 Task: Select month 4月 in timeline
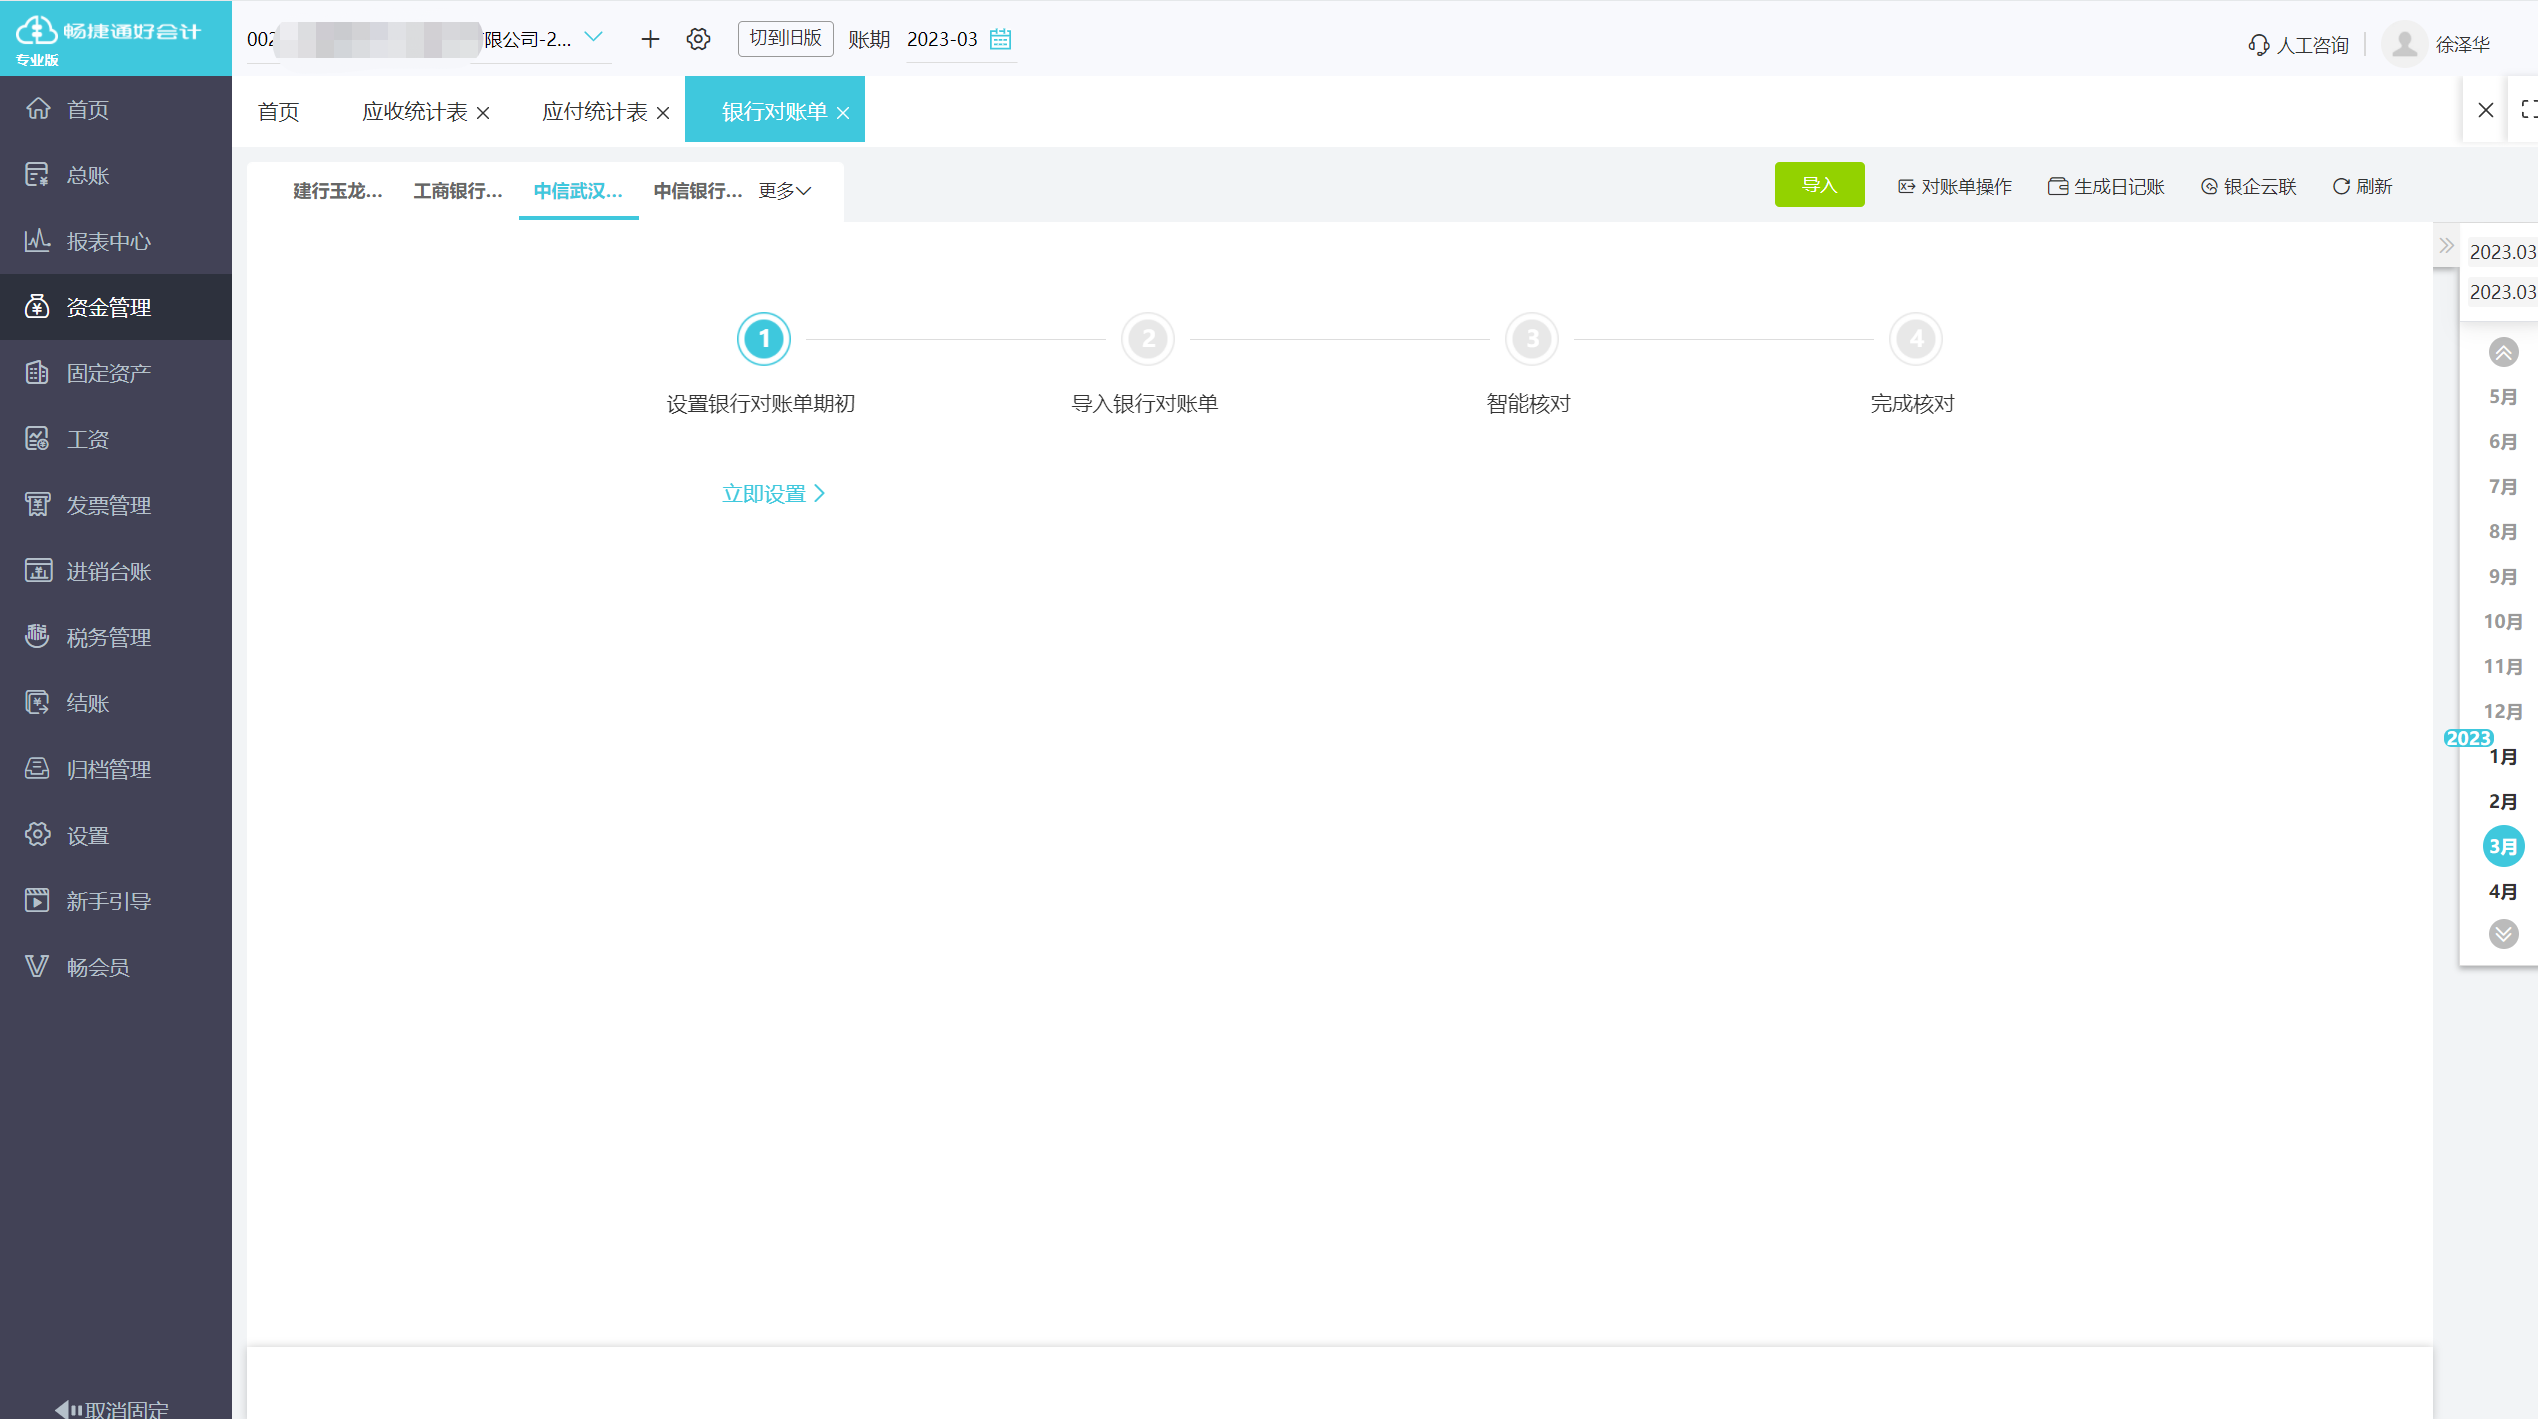click(x=2501, y=893)
